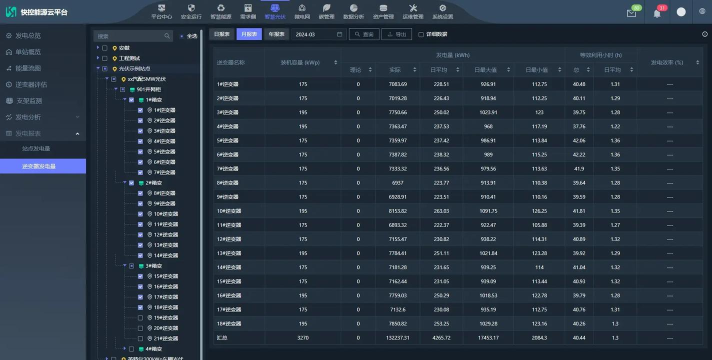Viewport: 712px width, 360px height.
Task: Open the user avatar menu
Action: 681,12
